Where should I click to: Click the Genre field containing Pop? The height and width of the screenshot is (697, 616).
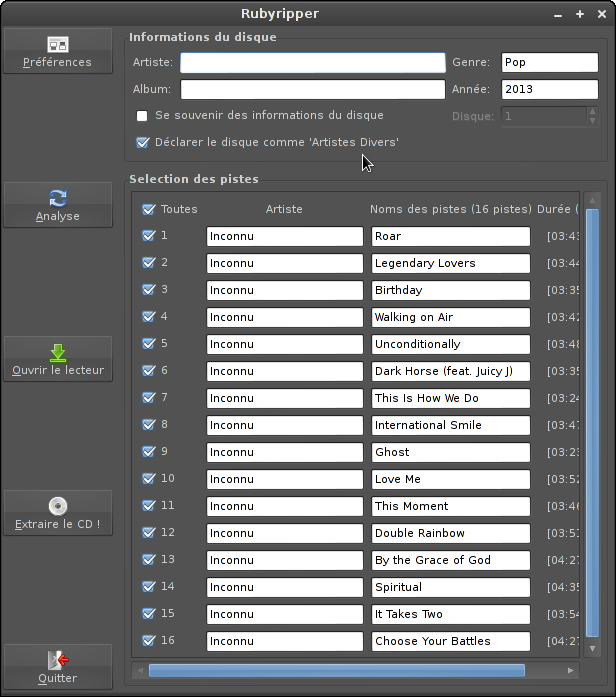[x=549, y=63]
